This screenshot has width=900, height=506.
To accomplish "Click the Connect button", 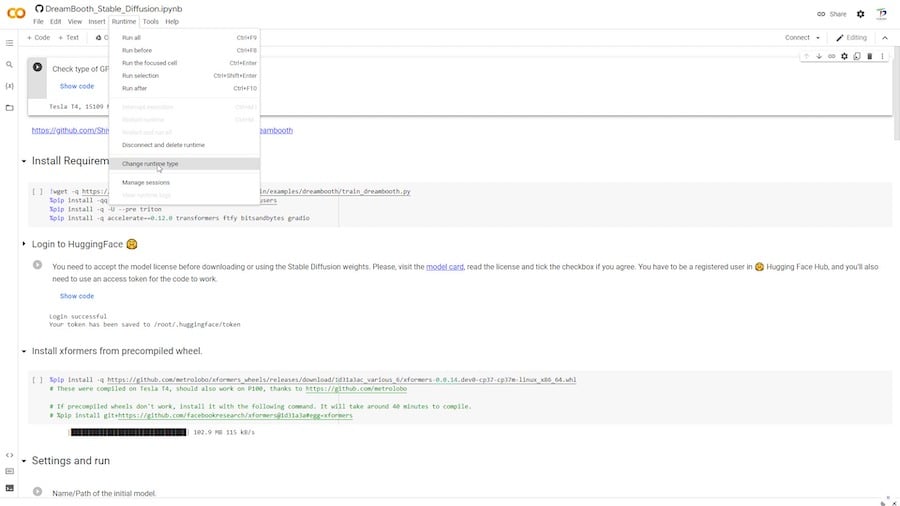I will click(797, 38).
